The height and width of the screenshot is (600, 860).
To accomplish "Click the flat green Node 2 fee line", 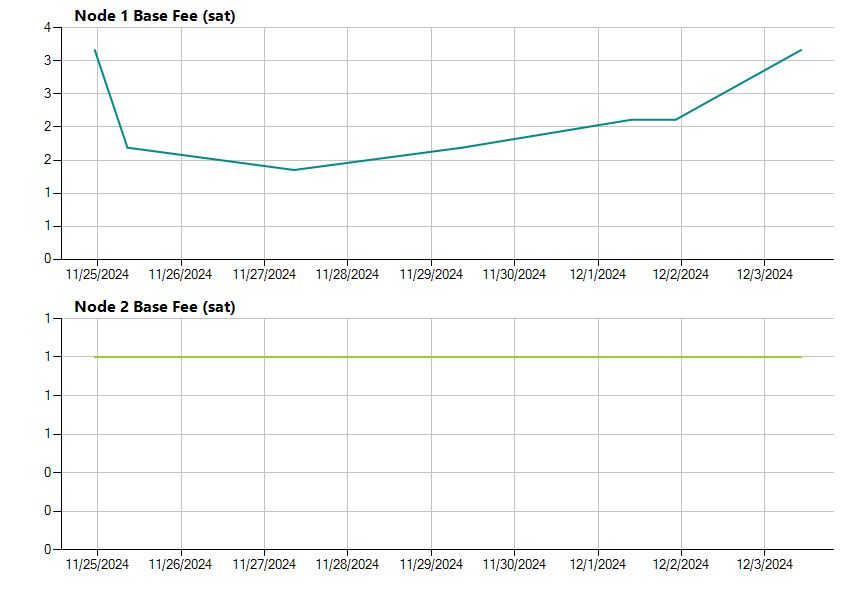I will (x=448, y=357).
